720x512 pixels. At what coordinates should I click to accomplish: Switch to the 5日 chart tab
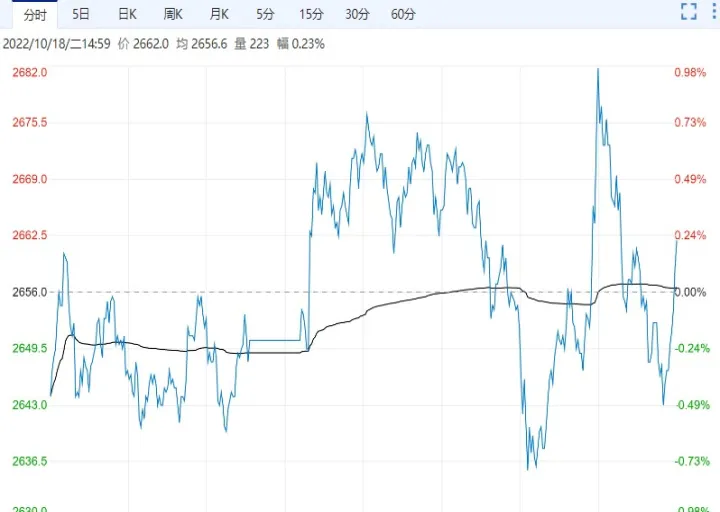coord(80,14)
